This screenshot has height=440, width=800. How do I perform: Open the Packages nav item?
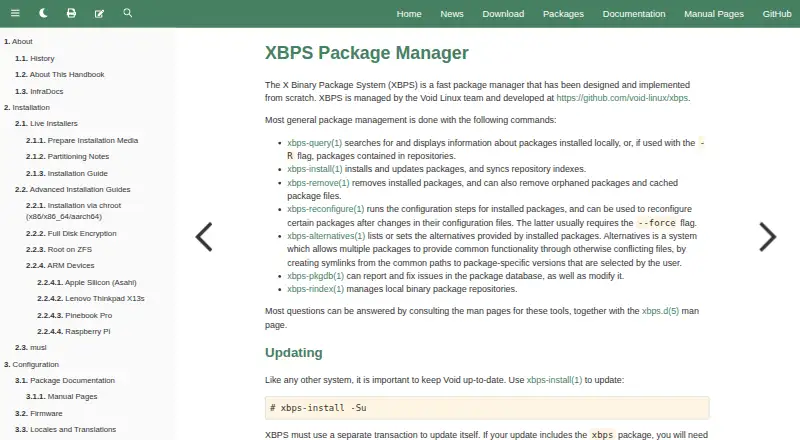(563, 14)
